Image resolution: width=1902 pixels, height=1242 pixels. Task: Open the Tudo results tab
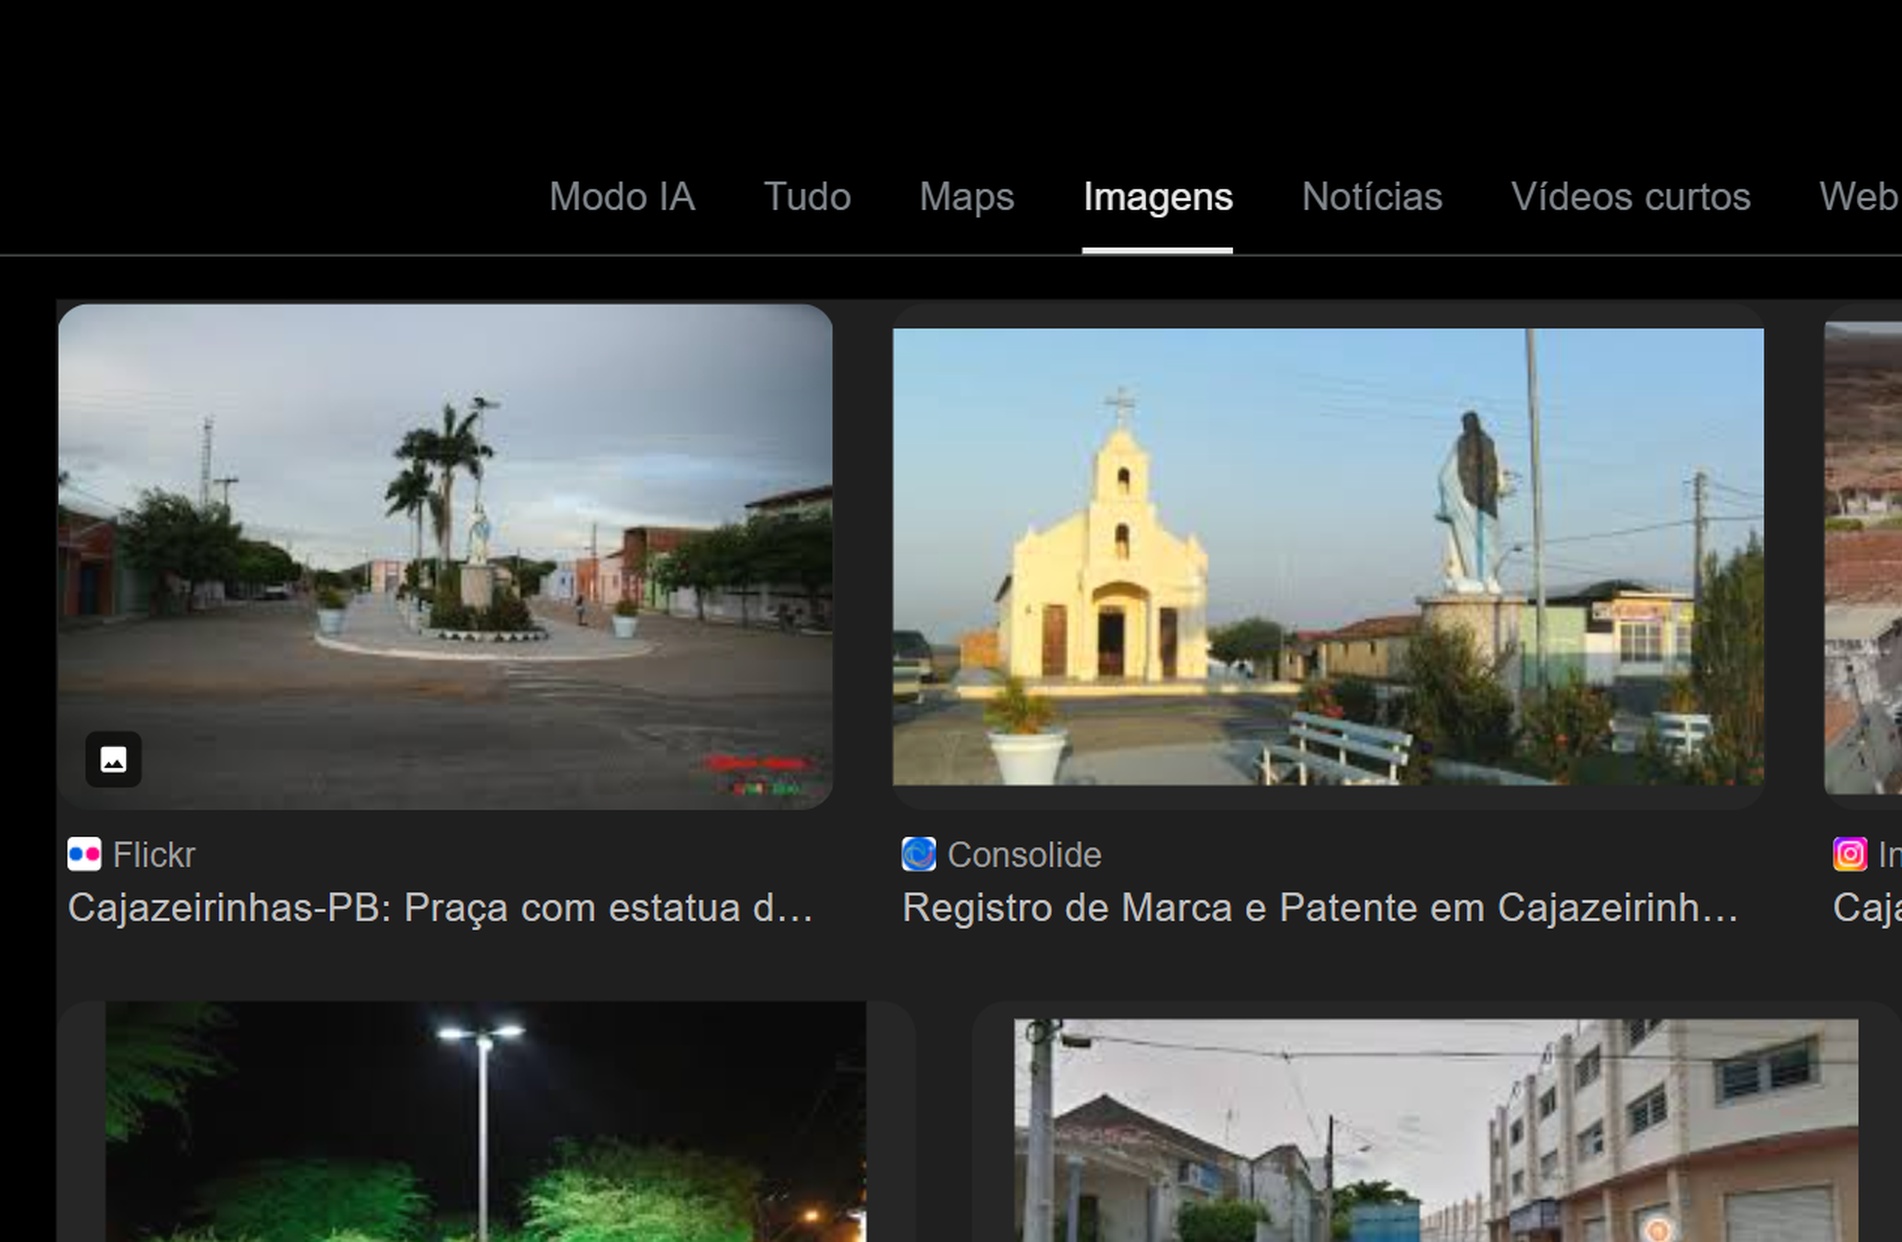[x=807, y=197]
